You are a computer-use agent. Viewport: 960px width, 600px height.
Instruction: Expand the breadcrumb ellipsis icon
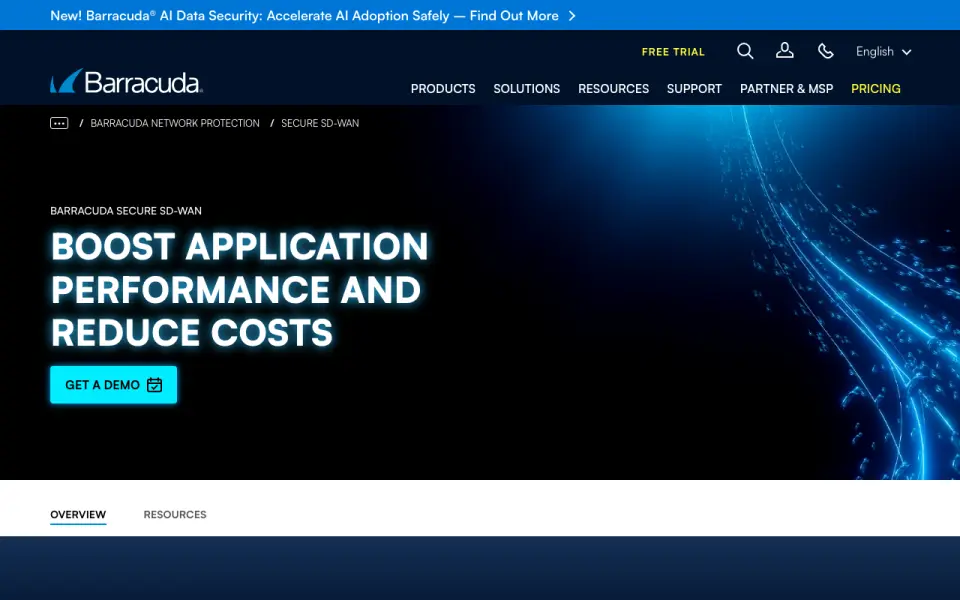click(x=59, y=123)
